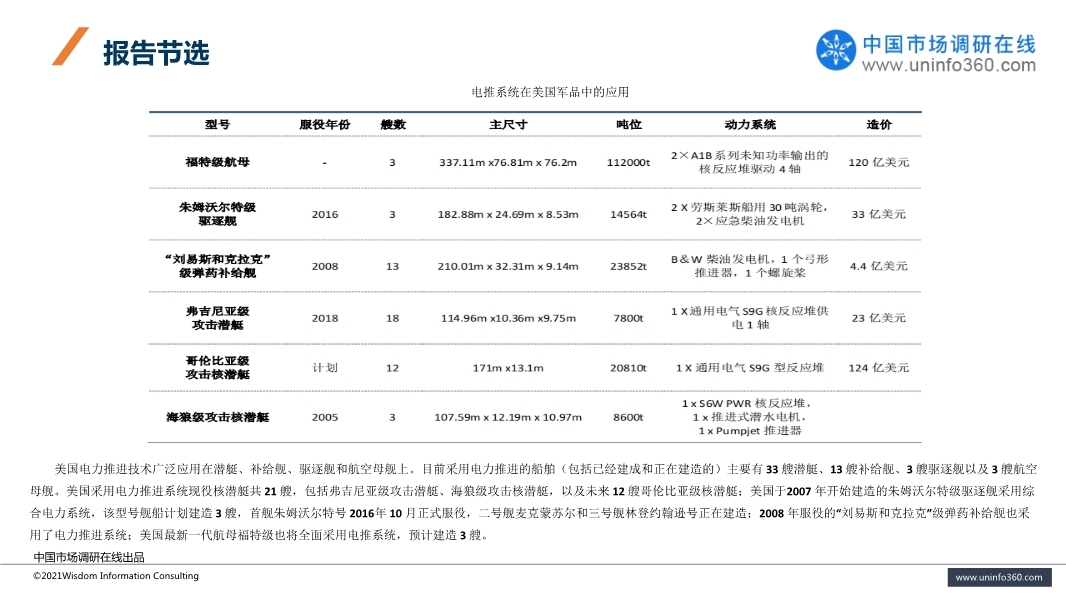Click the orange slash mark beside 报告节选
This screenshot has height=600, width=1066.
tap(70, 47)
